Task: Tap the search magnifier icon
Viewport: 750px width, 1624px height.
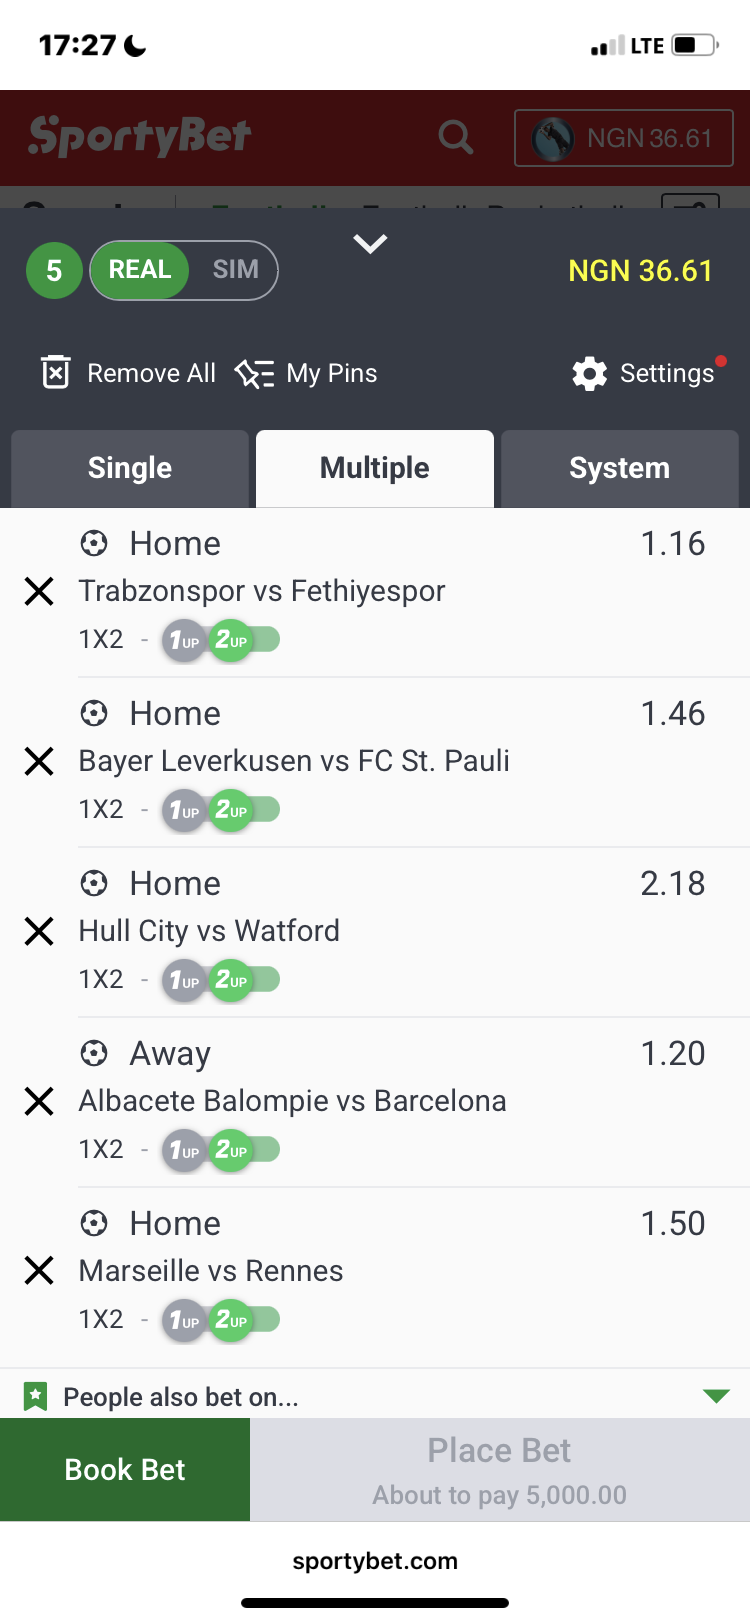Action: [x=456, y=137]
